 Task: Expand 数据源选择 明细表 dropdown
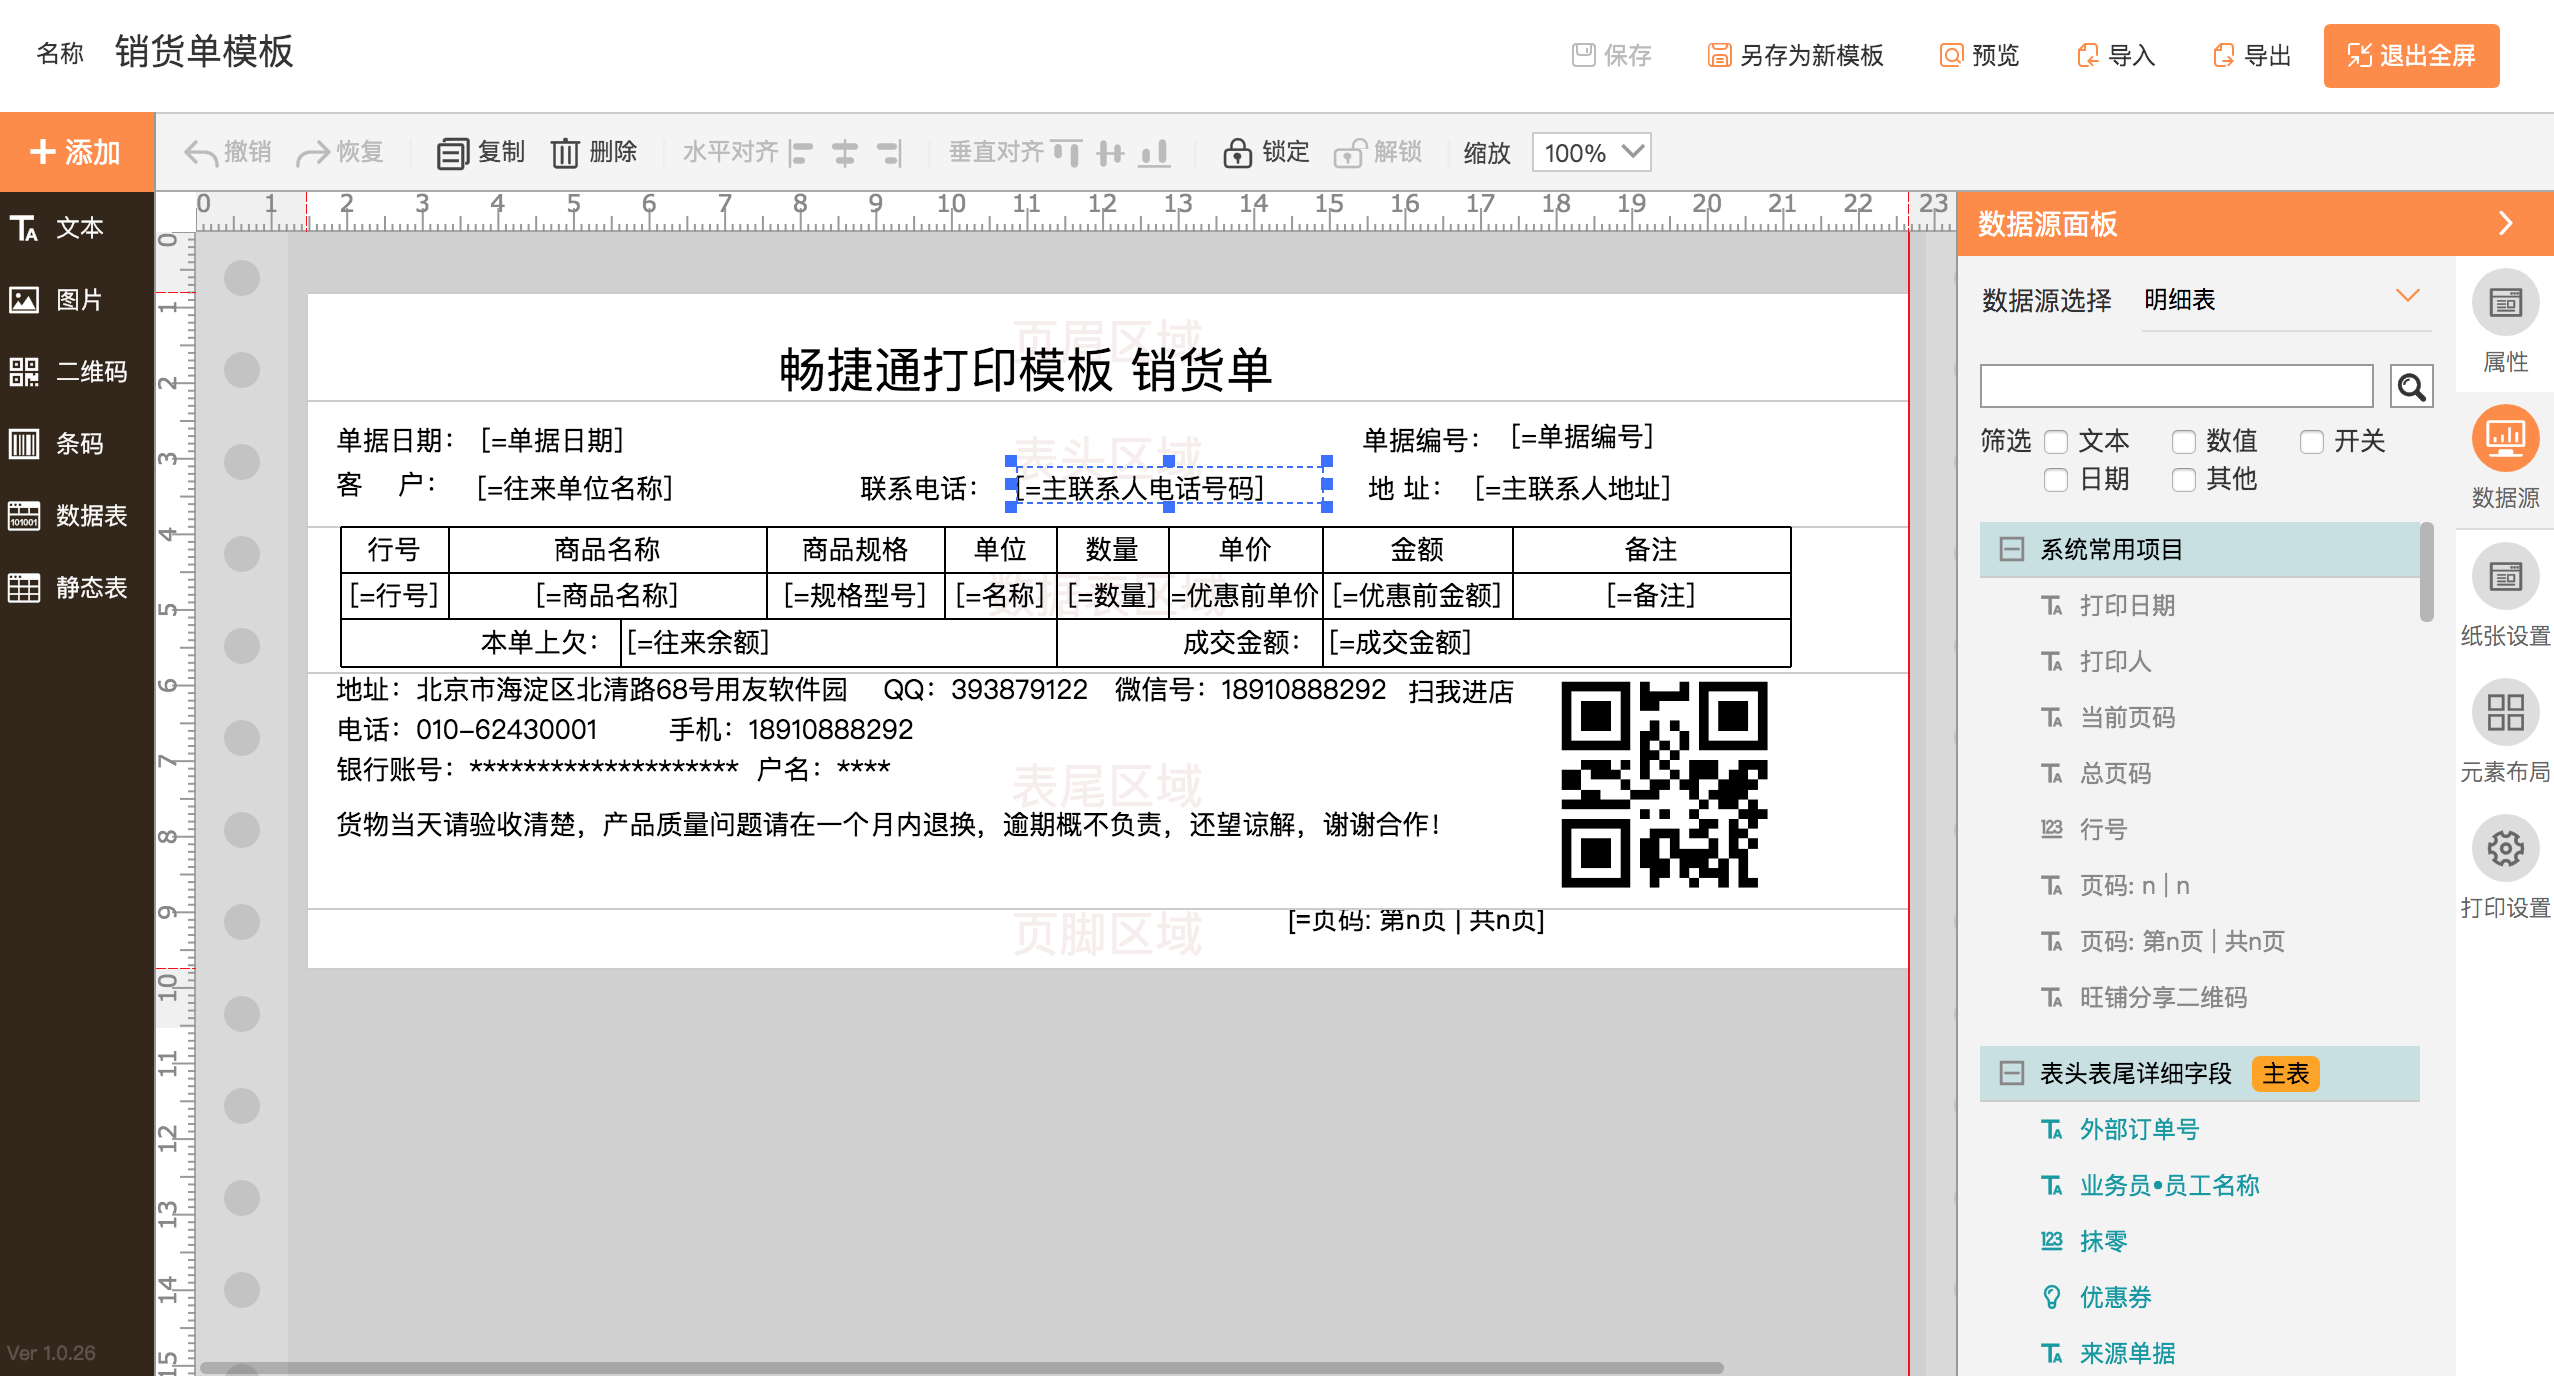pyautogui.click(x=2412, y=300)
